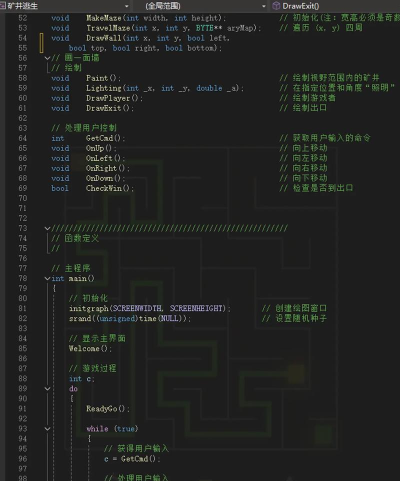Collapse the slash divider comment at line 73

coord(47,228)
